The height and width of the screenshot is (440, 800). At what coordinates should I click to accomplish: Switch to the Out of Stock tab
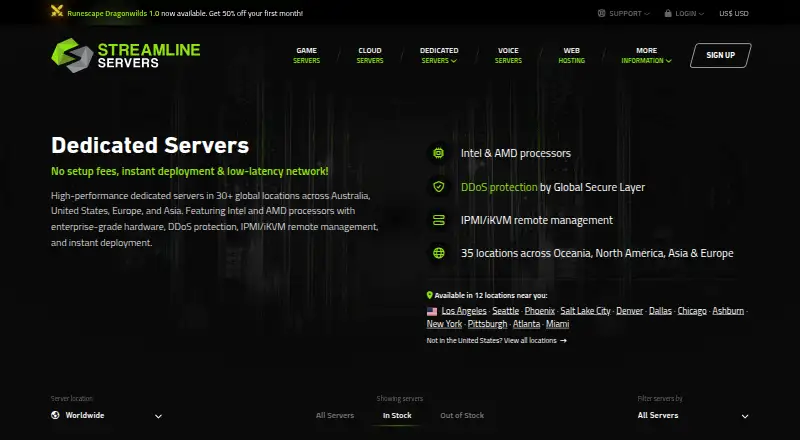click(x=462, y=415)
